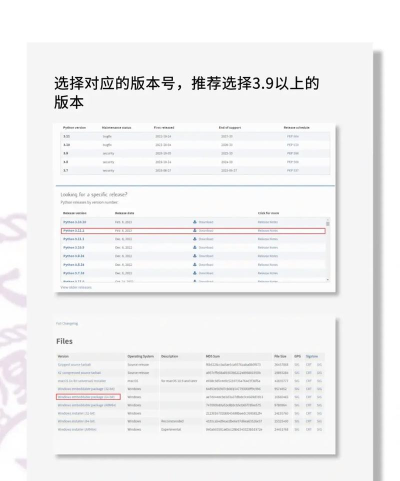The width and height of the screenshot is (400, 481).
Task: Download highlighted Windows embeddable package (64-bit)
Action: coord(86,397)
